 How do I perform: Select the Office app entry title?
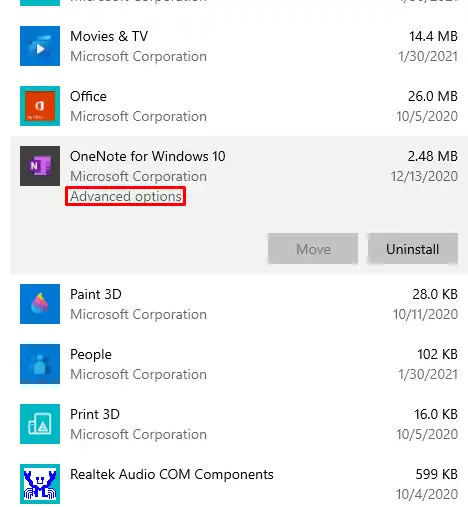pos(88,96)
